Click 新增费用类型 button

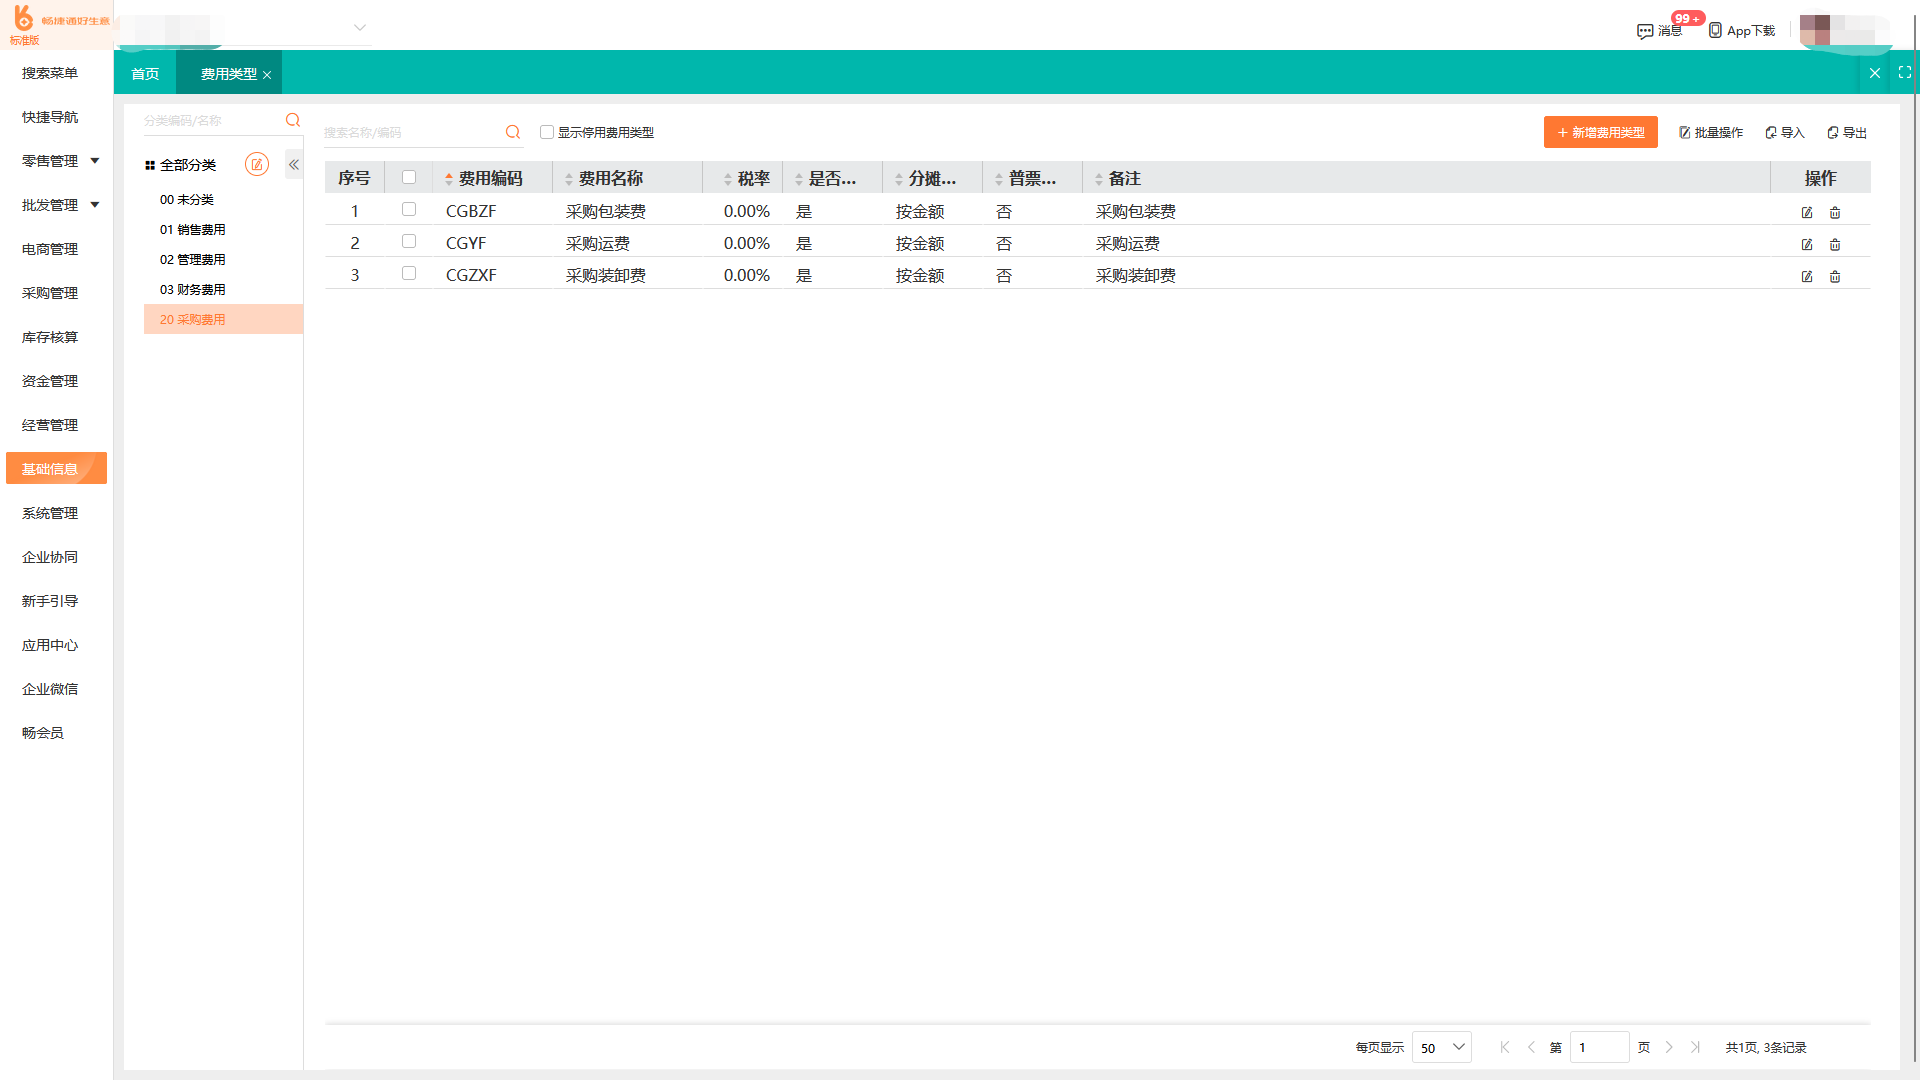tap(1600, 131)
